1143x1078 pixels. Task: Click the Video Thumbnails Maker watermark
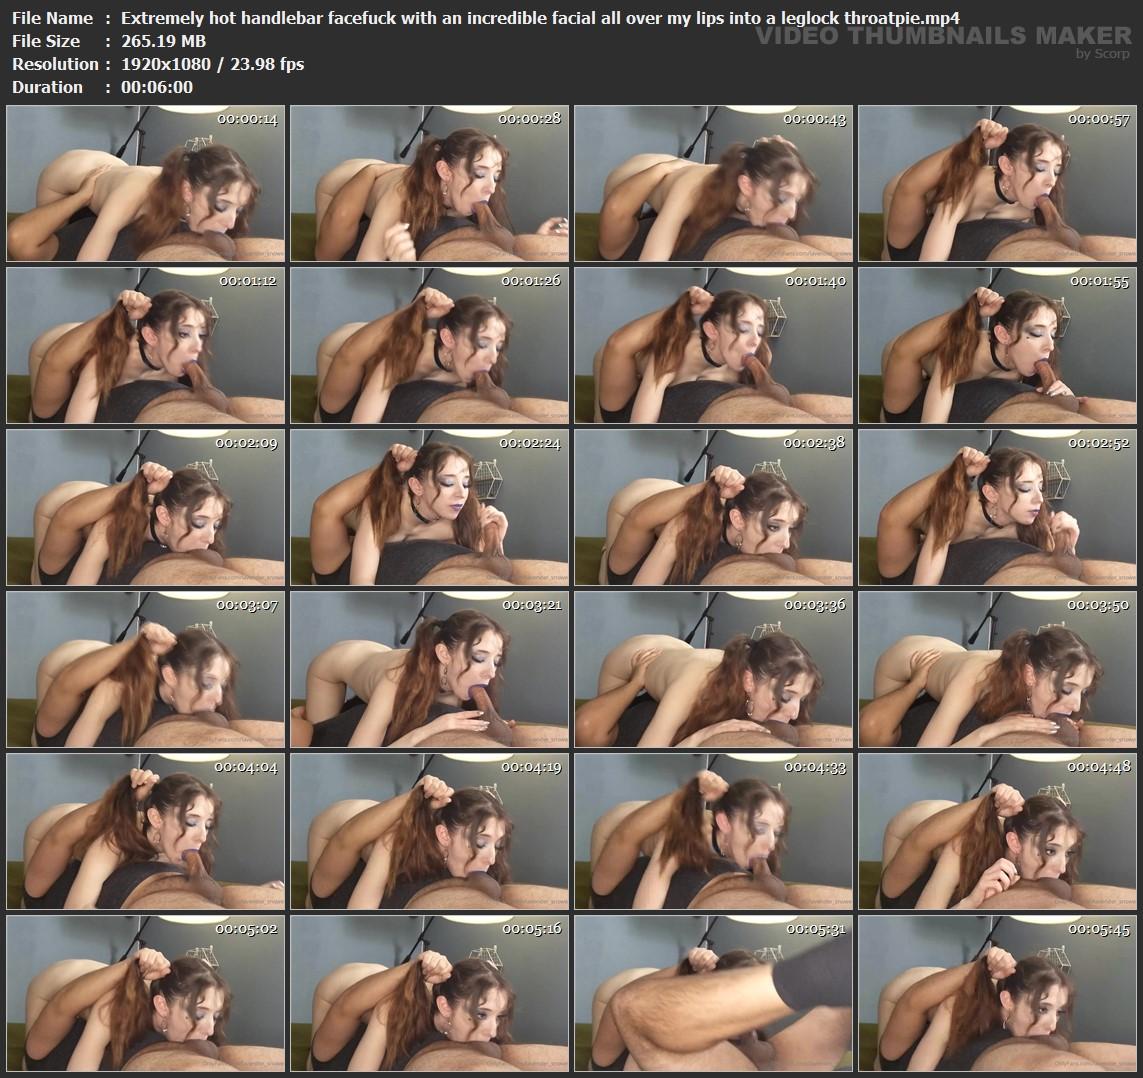(943, 38)
